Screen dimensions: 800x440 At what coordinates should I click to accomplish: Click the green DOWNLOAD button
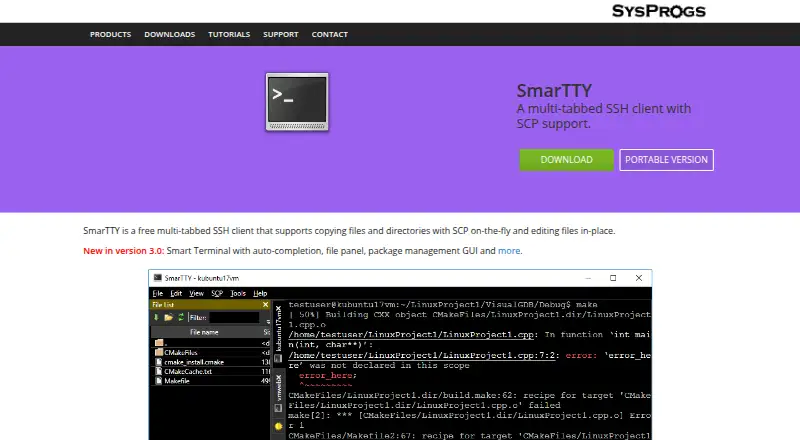566,160
